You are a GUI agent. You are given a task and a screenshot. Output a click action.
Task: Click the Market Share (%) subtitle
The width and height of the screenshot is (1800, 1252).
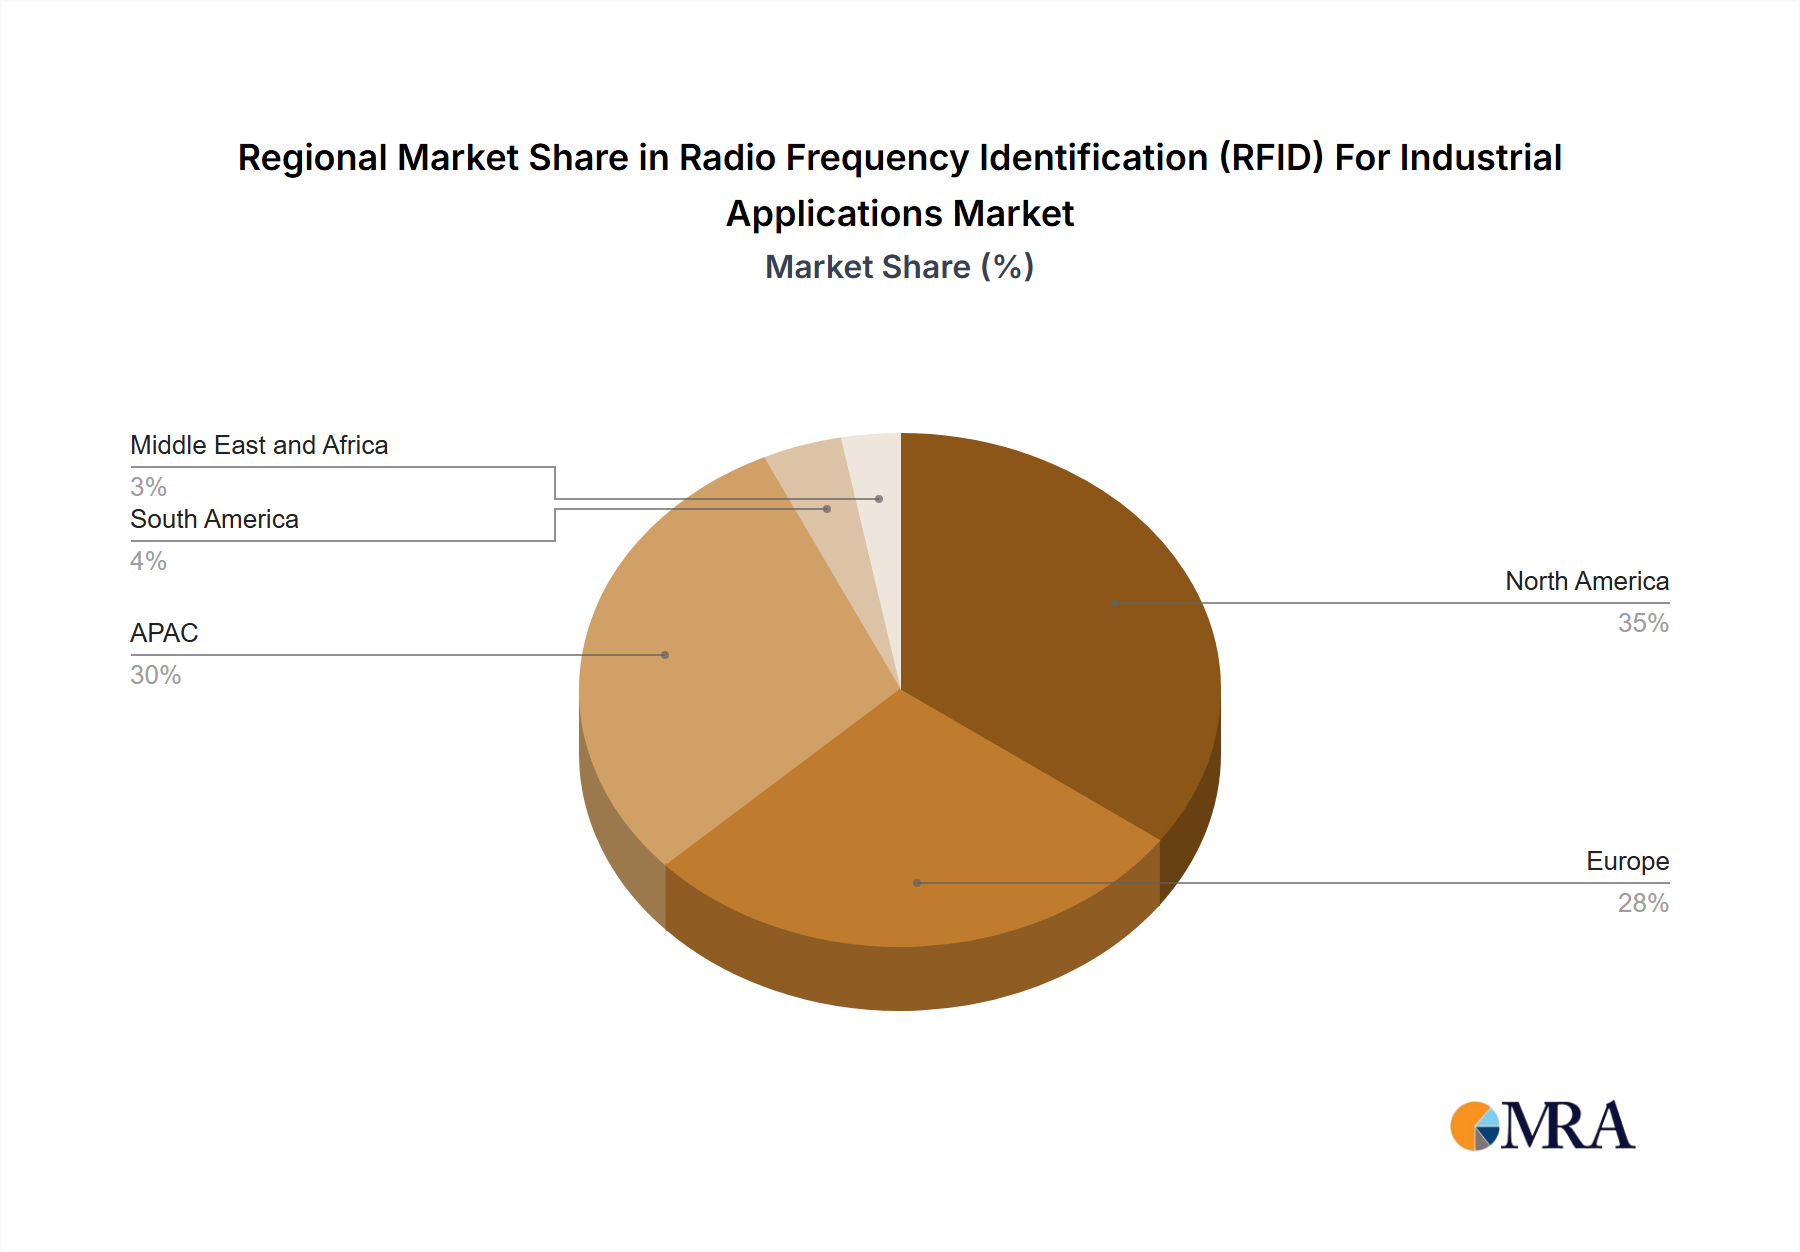click(899, 266)
